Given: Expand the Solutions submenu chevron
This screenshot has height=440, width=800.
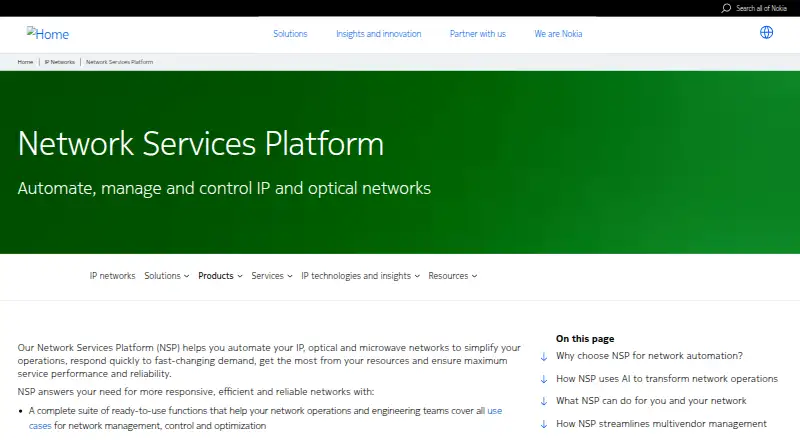Looking at the screenshot, I should (187, 276).
